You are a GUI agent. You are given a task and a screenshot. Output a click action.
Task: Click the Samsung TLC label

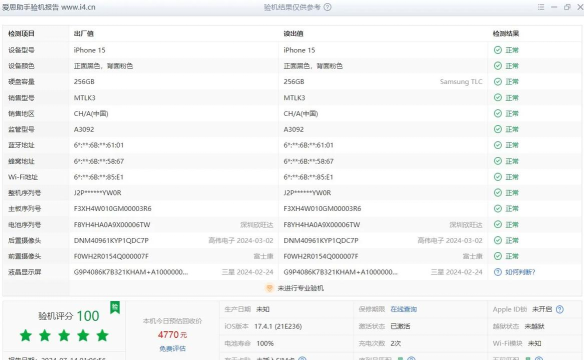pyautogui.click(x=461, y=82)
